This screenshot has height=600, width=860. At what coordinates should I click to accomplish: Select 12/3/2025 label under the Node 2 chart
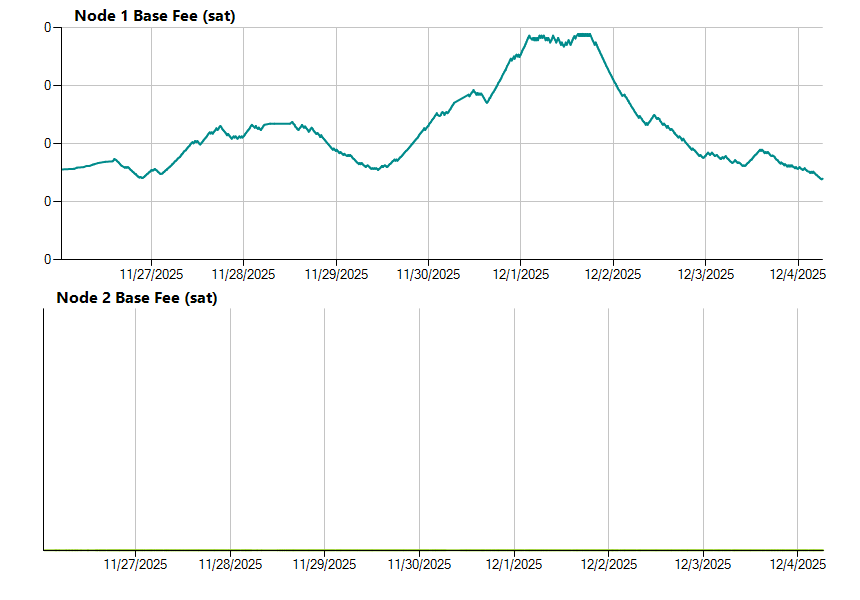click(x=702, y=564)
